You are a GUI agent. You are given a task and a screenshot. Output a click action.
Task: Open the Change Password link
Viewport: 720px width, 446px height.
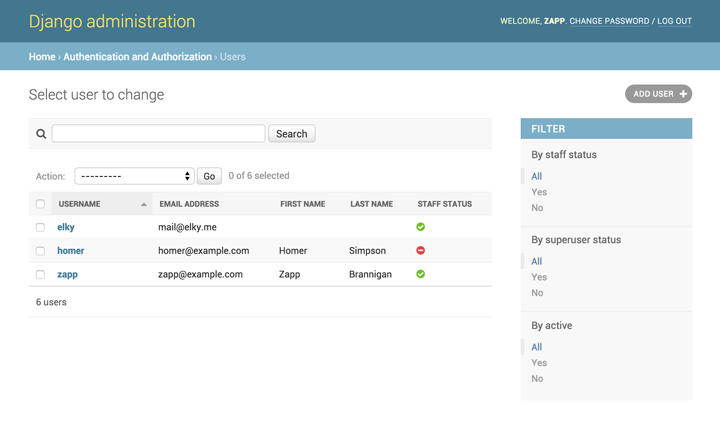[x=608, y=21]
